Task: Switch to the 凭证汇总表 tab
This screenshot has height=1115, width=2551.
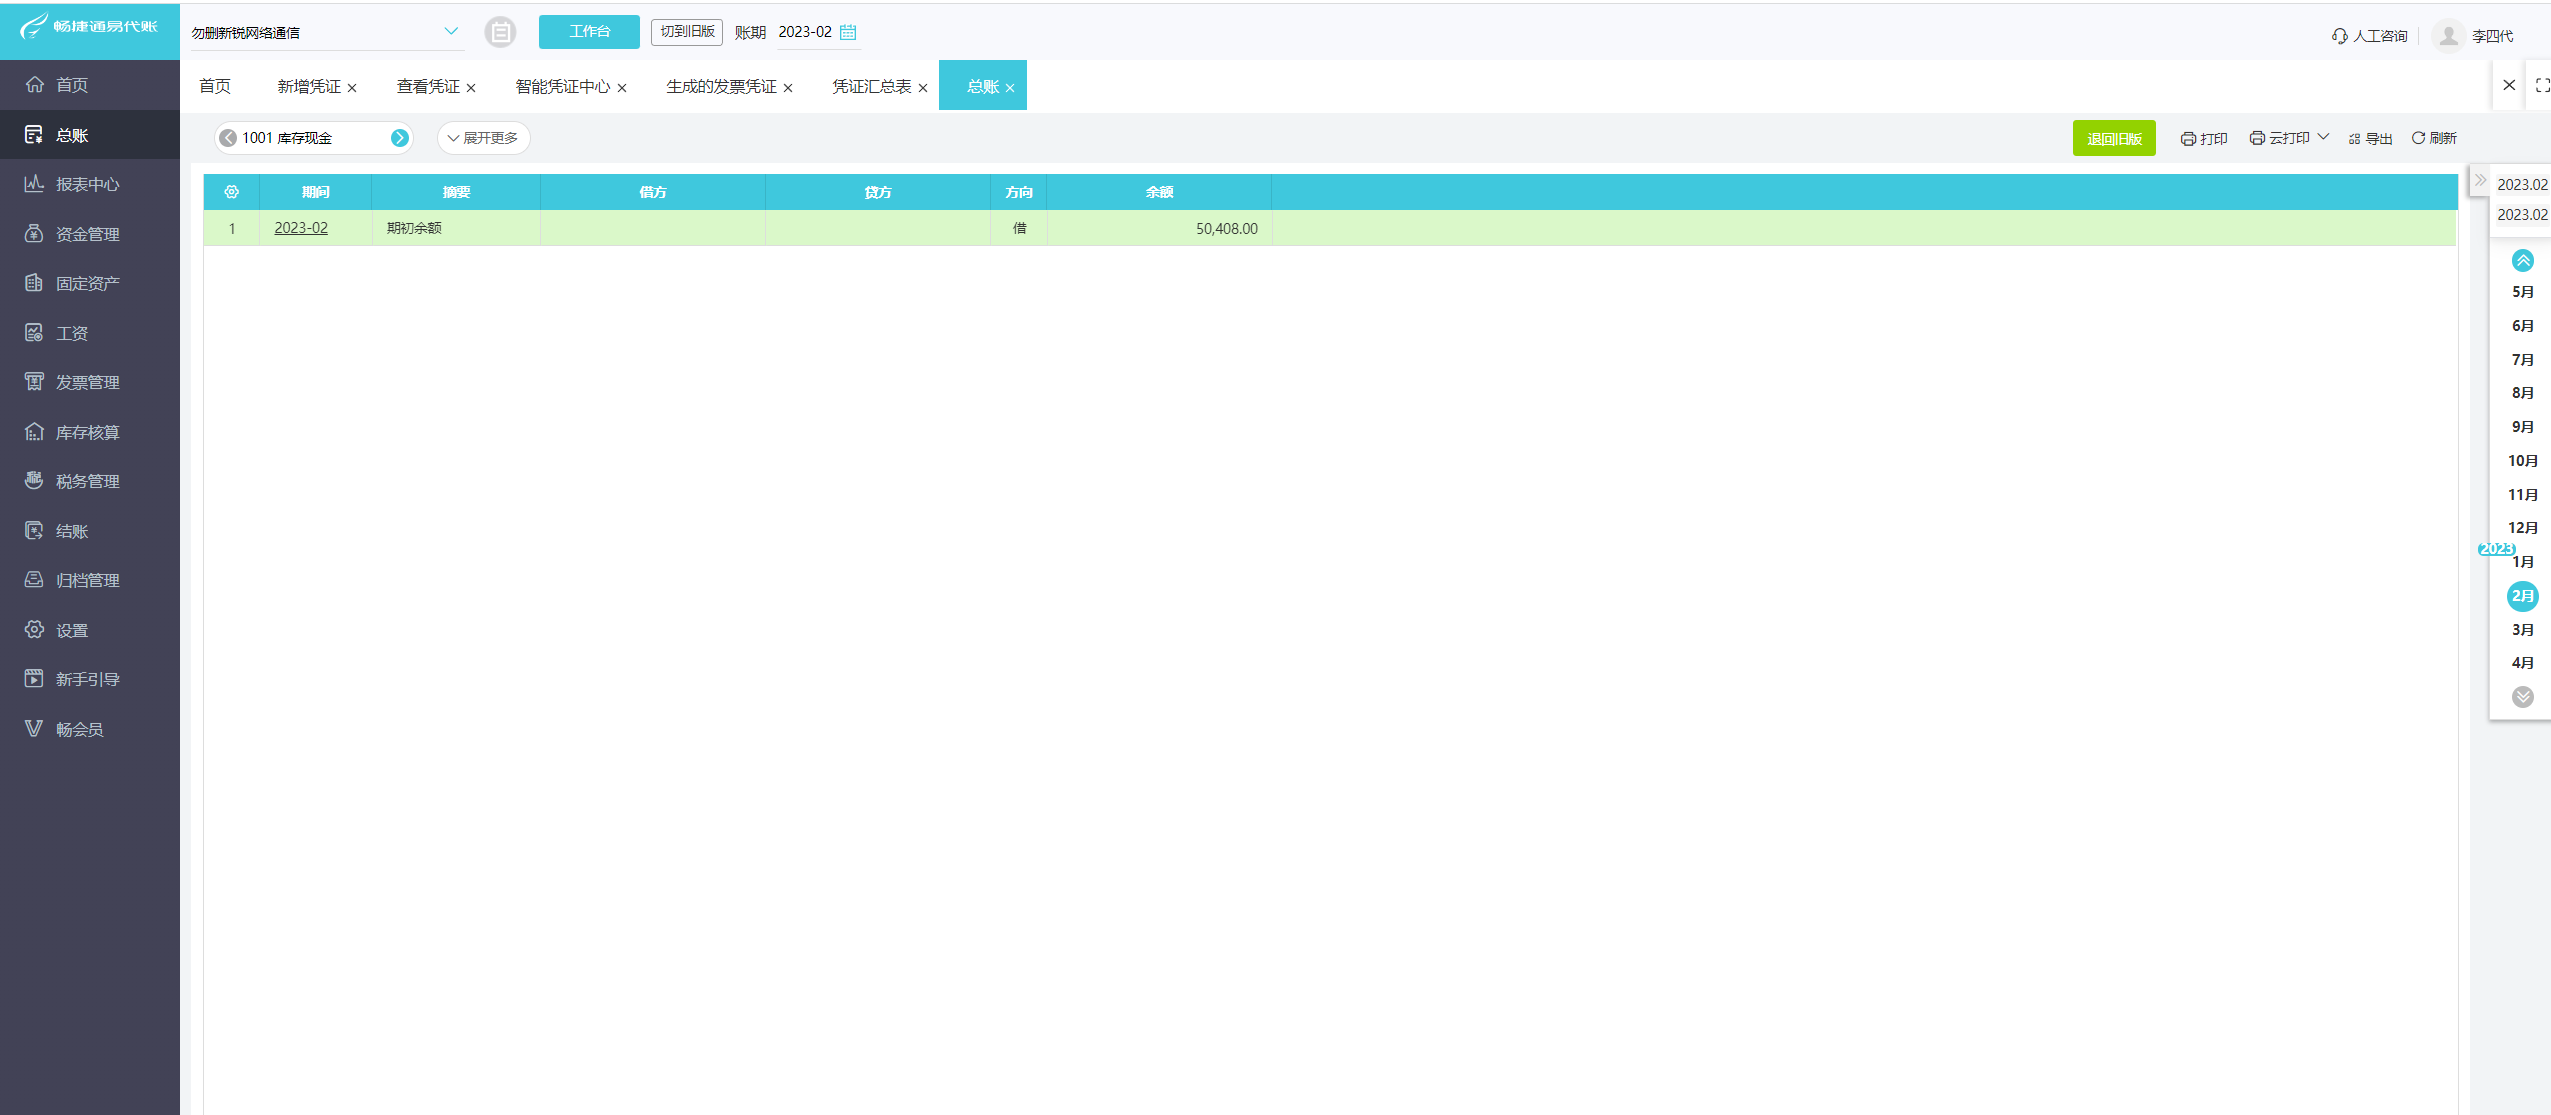Action: (862, 85)
